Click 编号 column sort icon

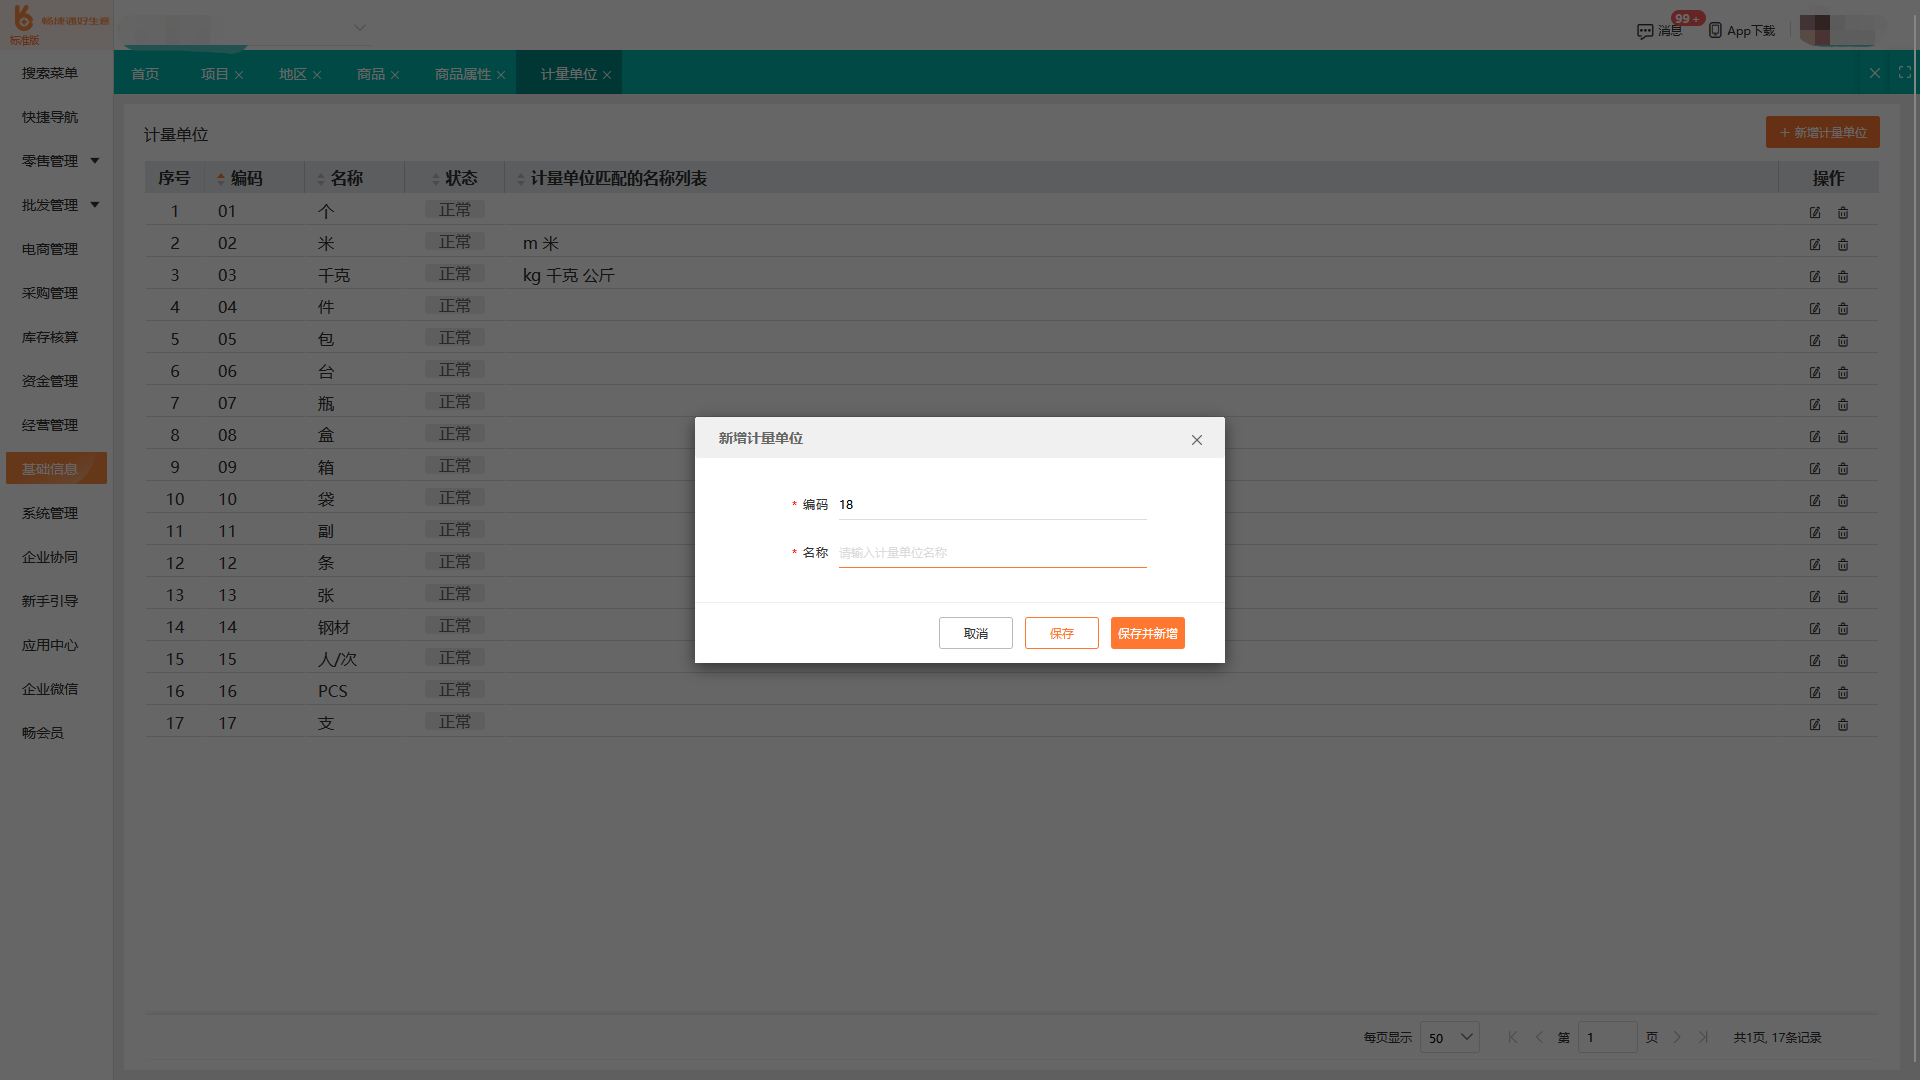(x=215, y=178)
